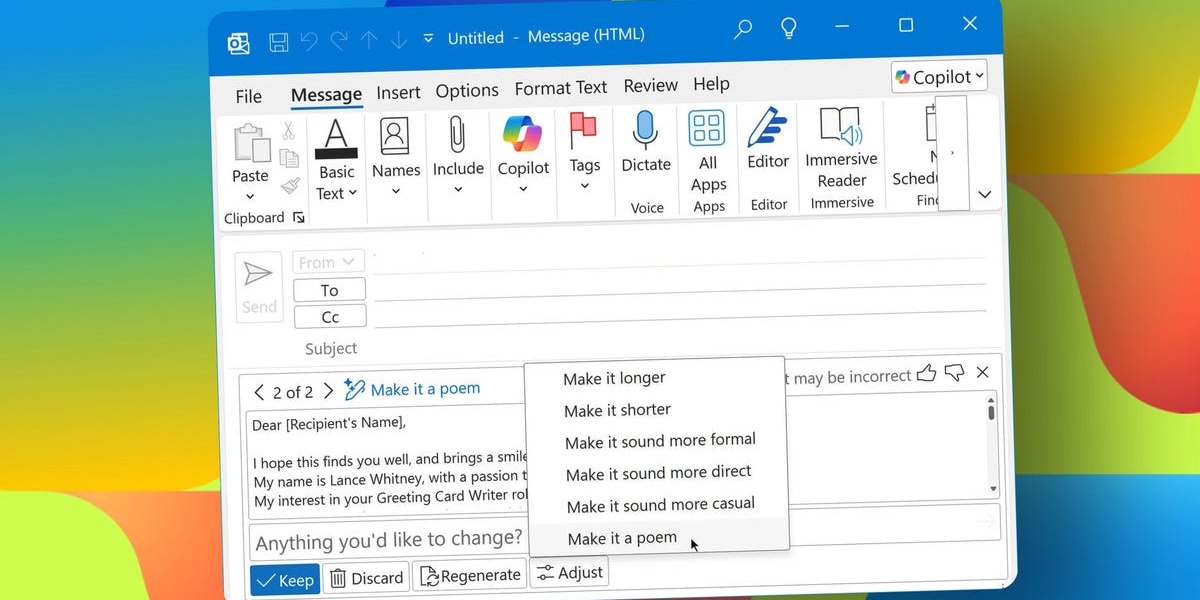Choose Make it sound more casual
This screenshot has height=600, width=1200.
(x=658, y=505)
